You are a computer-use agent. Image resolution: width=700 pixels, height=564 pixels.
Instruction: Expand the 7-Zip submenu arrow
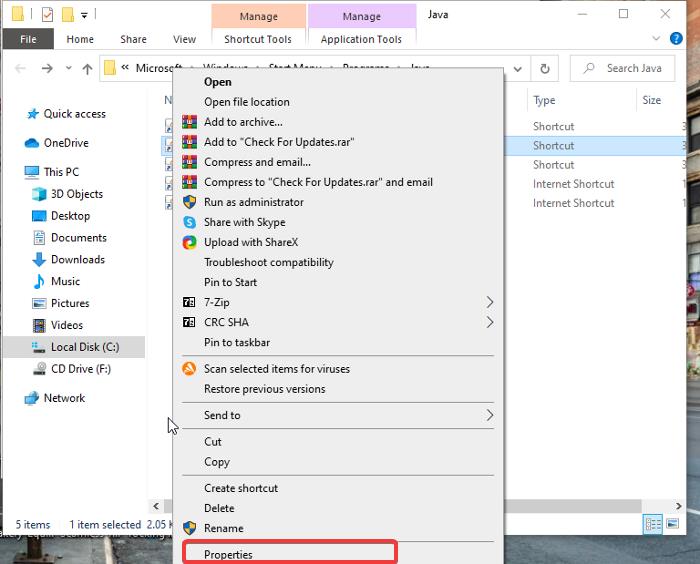(x=490, y=302)
